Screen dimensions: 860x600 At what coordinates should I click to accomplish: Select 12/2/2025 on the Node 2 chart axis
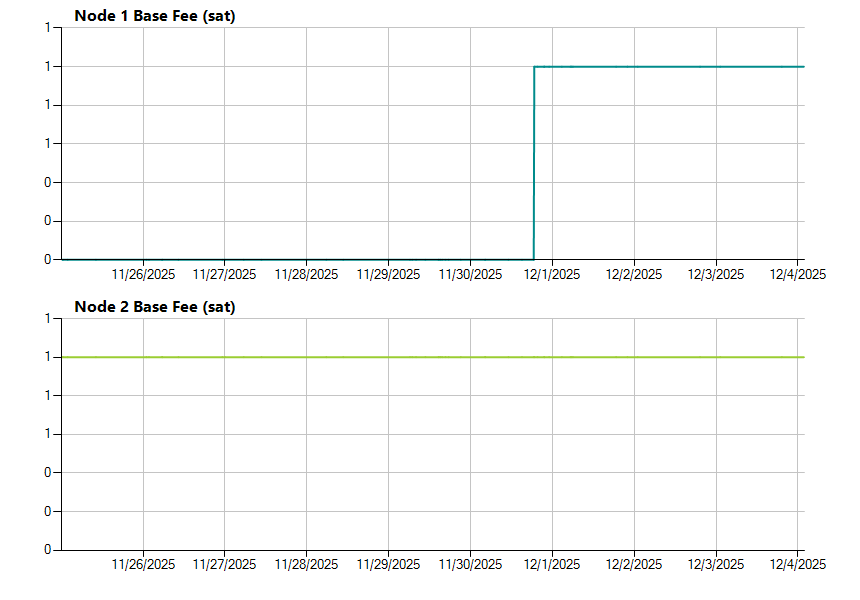[x=634, y=565]
